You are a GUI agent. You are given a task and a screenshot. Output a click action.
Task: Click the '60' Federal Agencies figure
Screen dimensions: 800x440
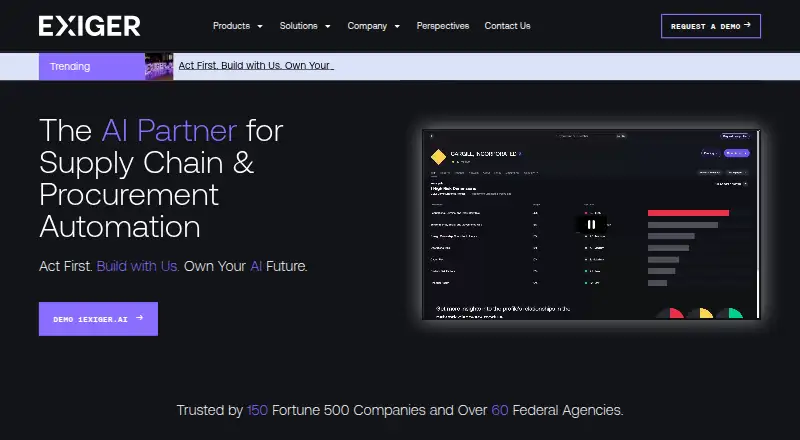pos(499,410)
